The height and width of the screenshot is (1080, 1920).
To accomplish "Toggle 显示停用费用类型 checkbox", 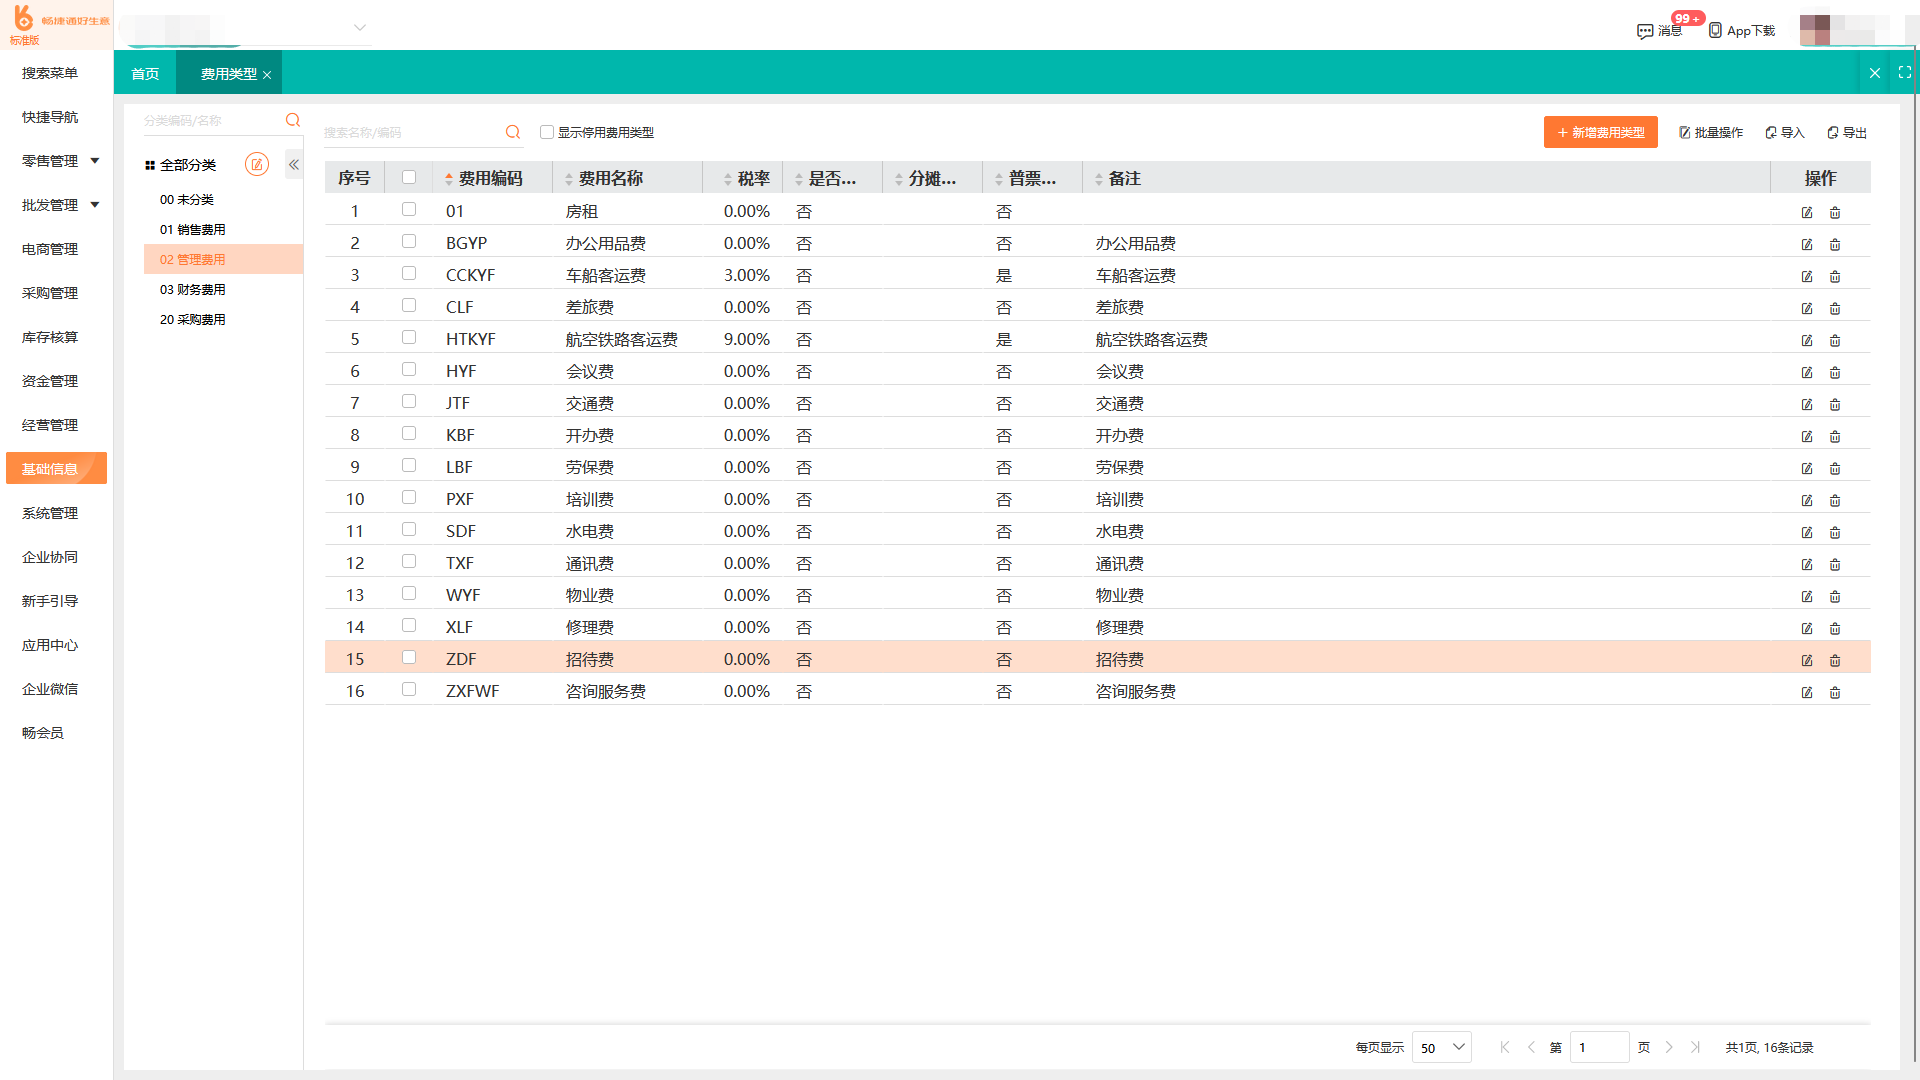I will pos(549,131).
